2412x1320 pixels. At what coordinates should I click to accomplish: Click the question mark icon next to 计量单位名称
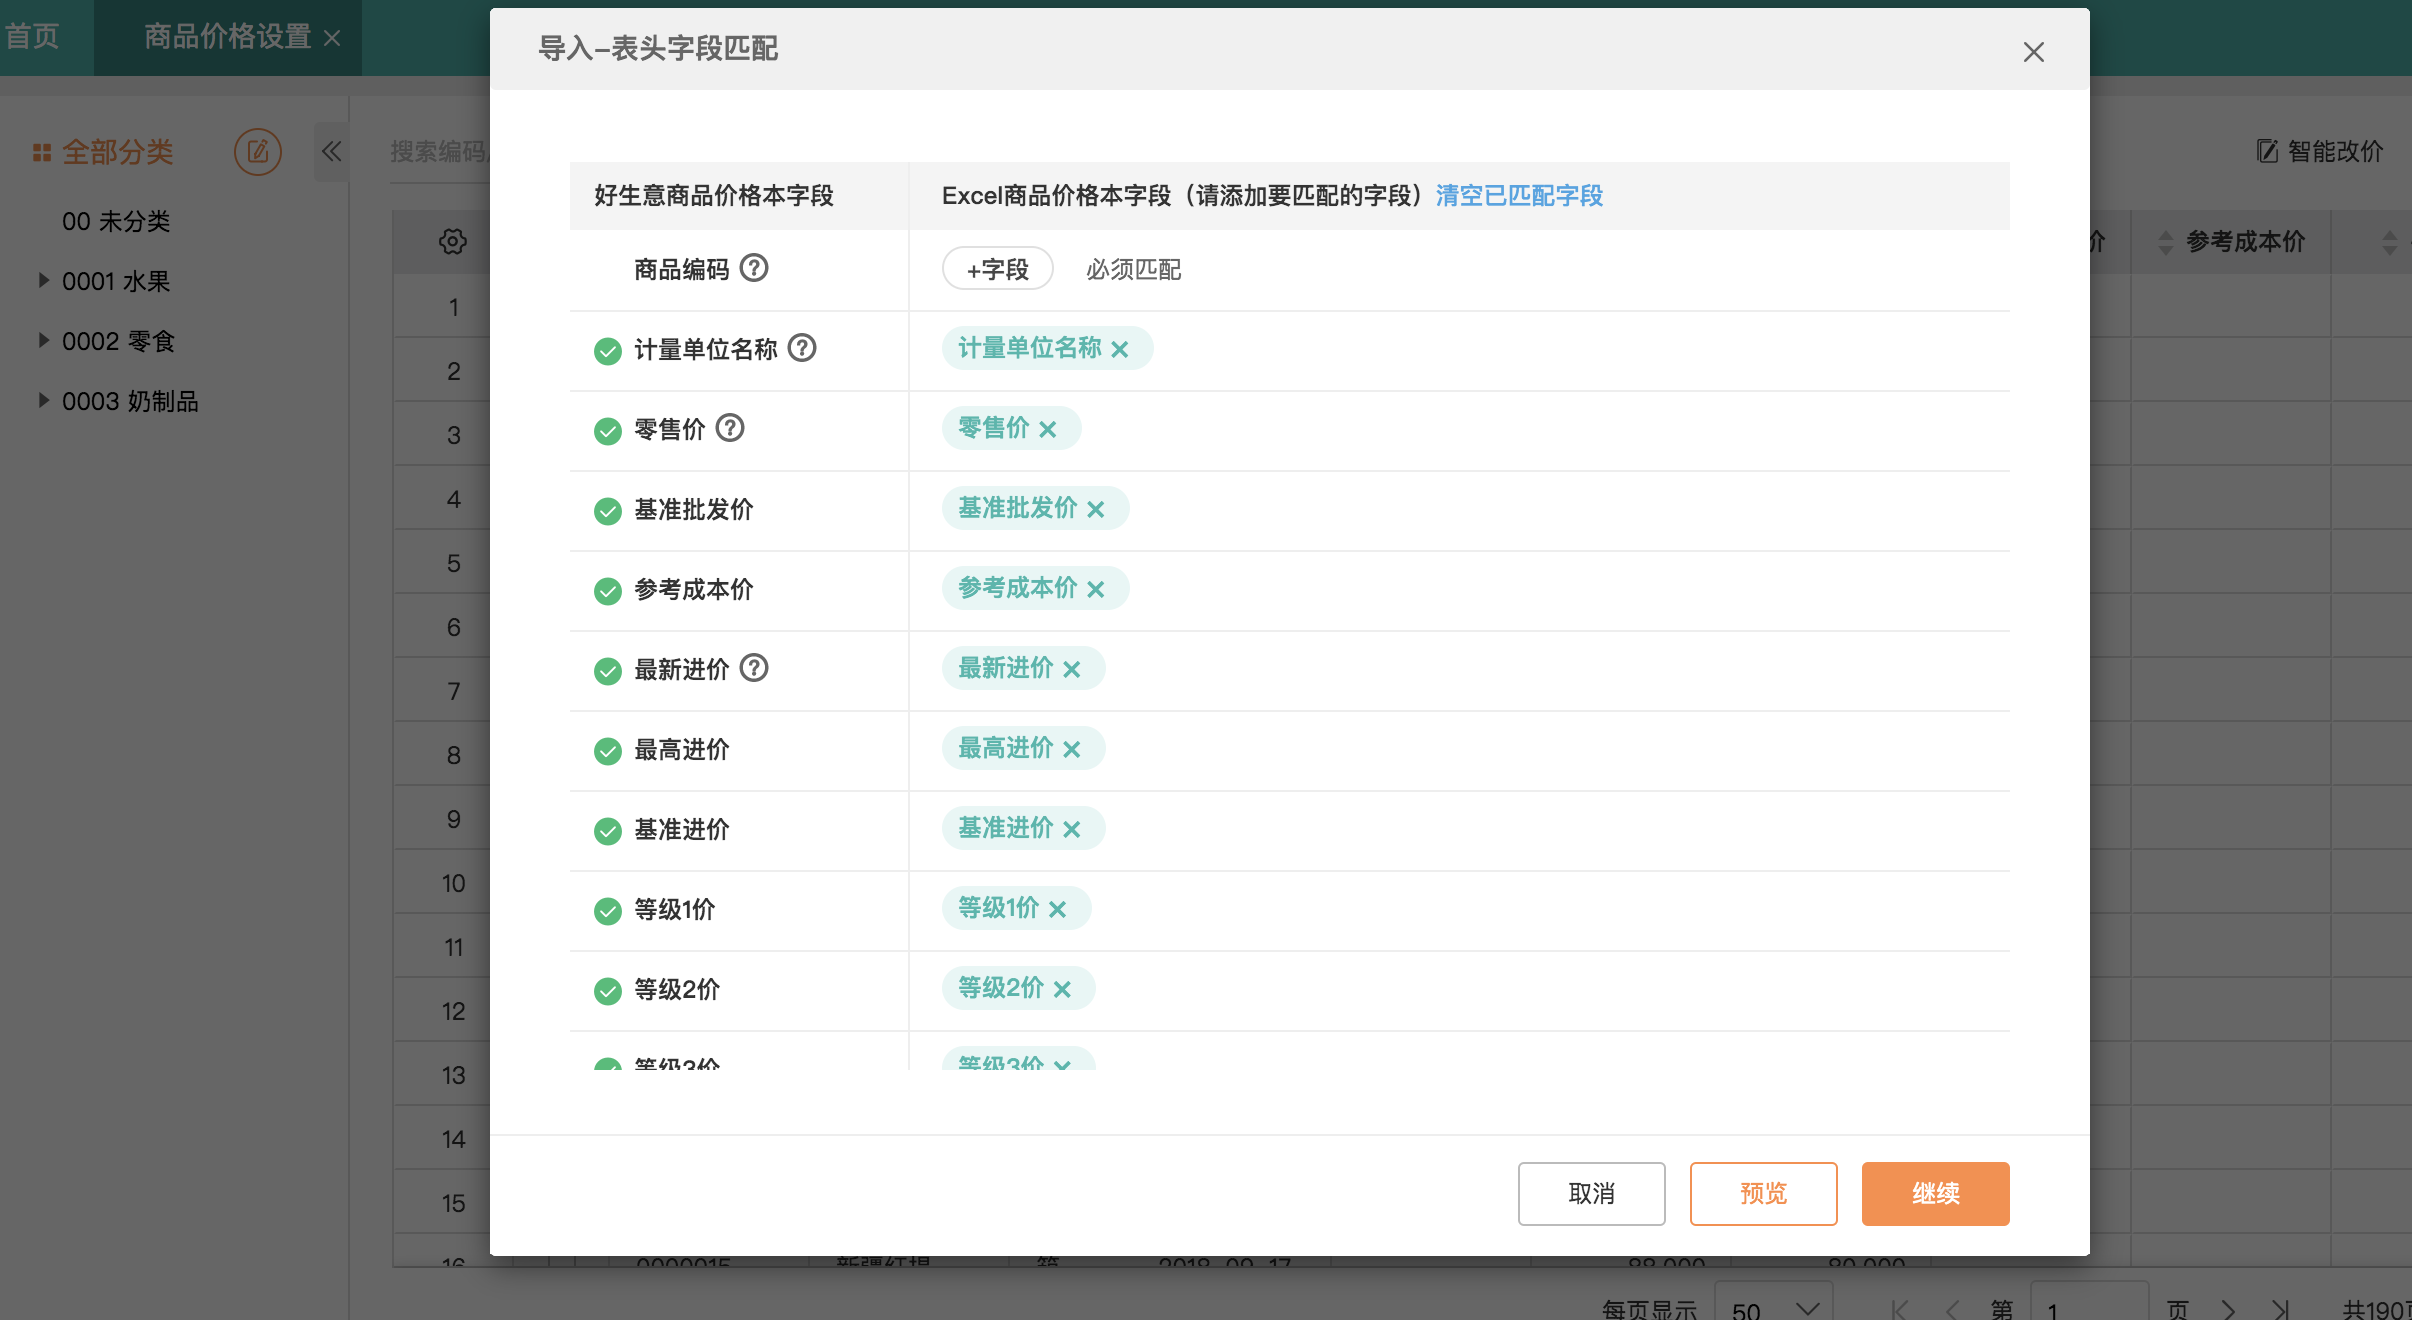coord(803,348)
